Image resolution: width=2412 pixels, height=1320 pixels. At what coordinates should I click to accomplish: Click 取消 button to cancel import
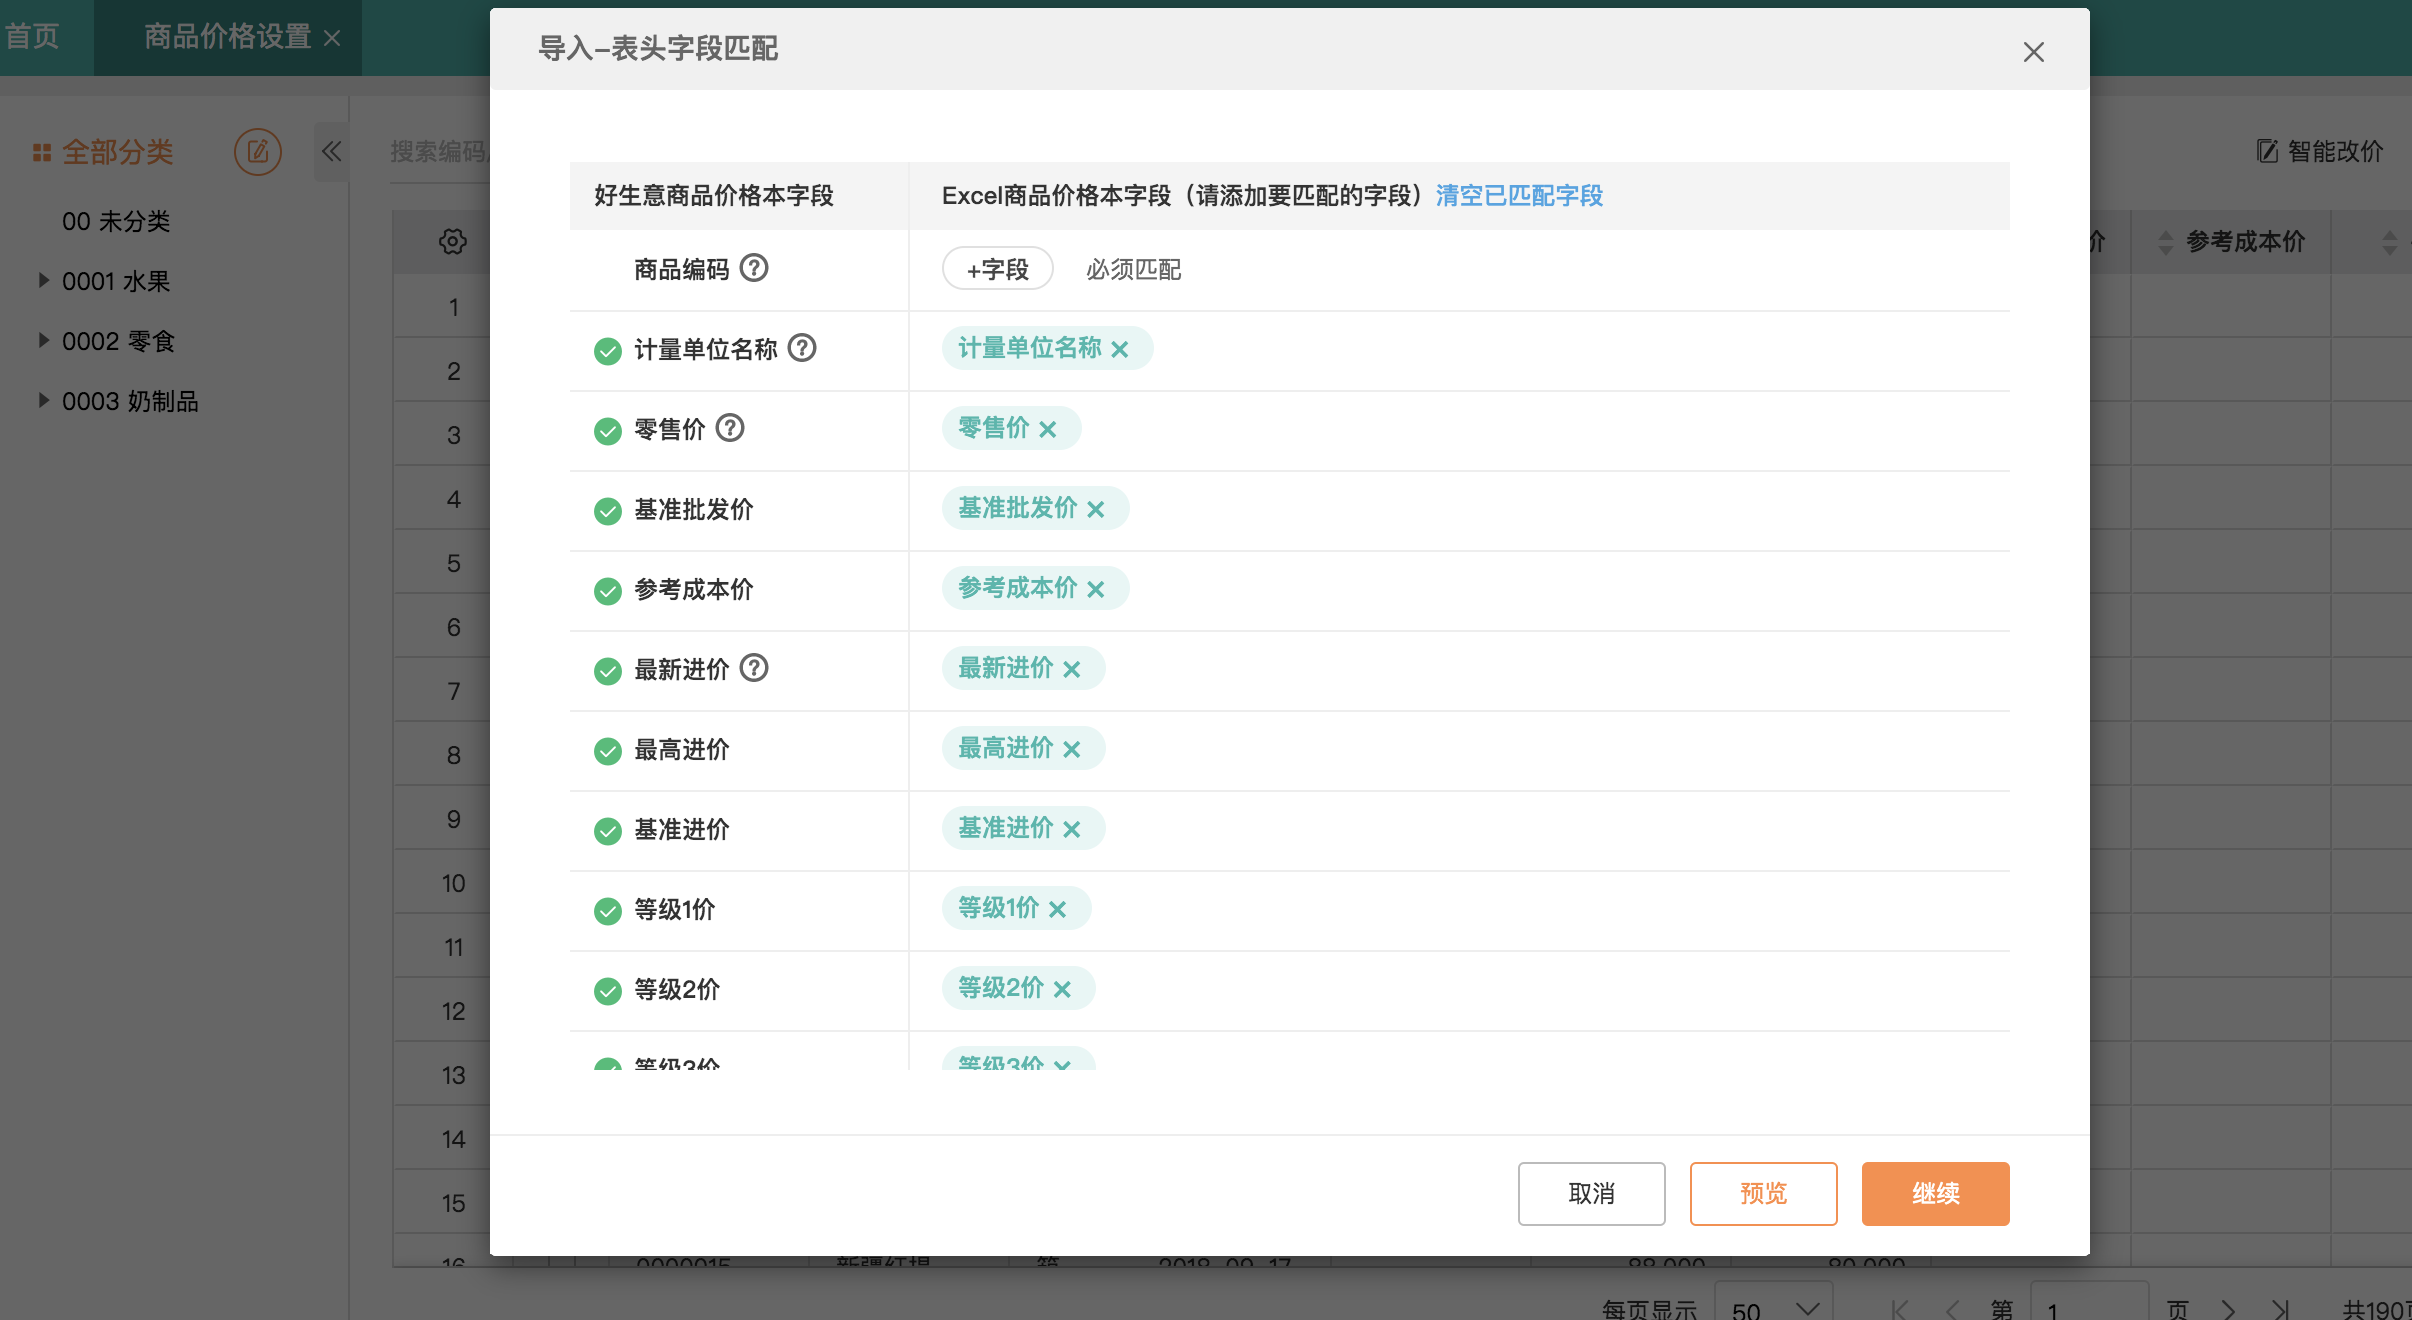click(1593, 1192)
